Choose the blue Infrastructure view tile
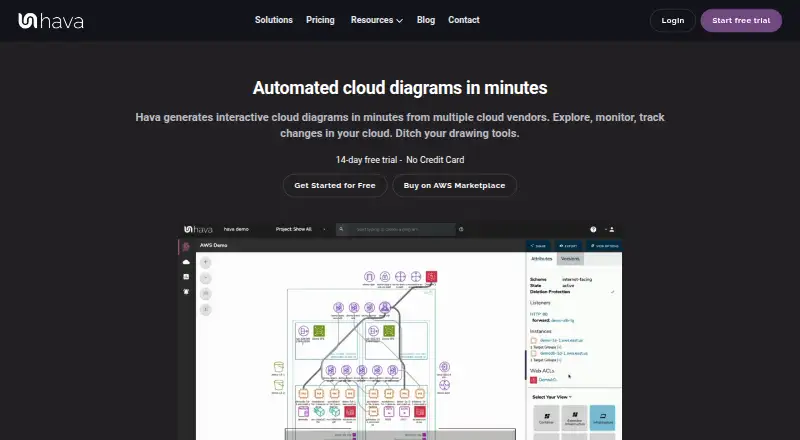 [x=603, y=418]
